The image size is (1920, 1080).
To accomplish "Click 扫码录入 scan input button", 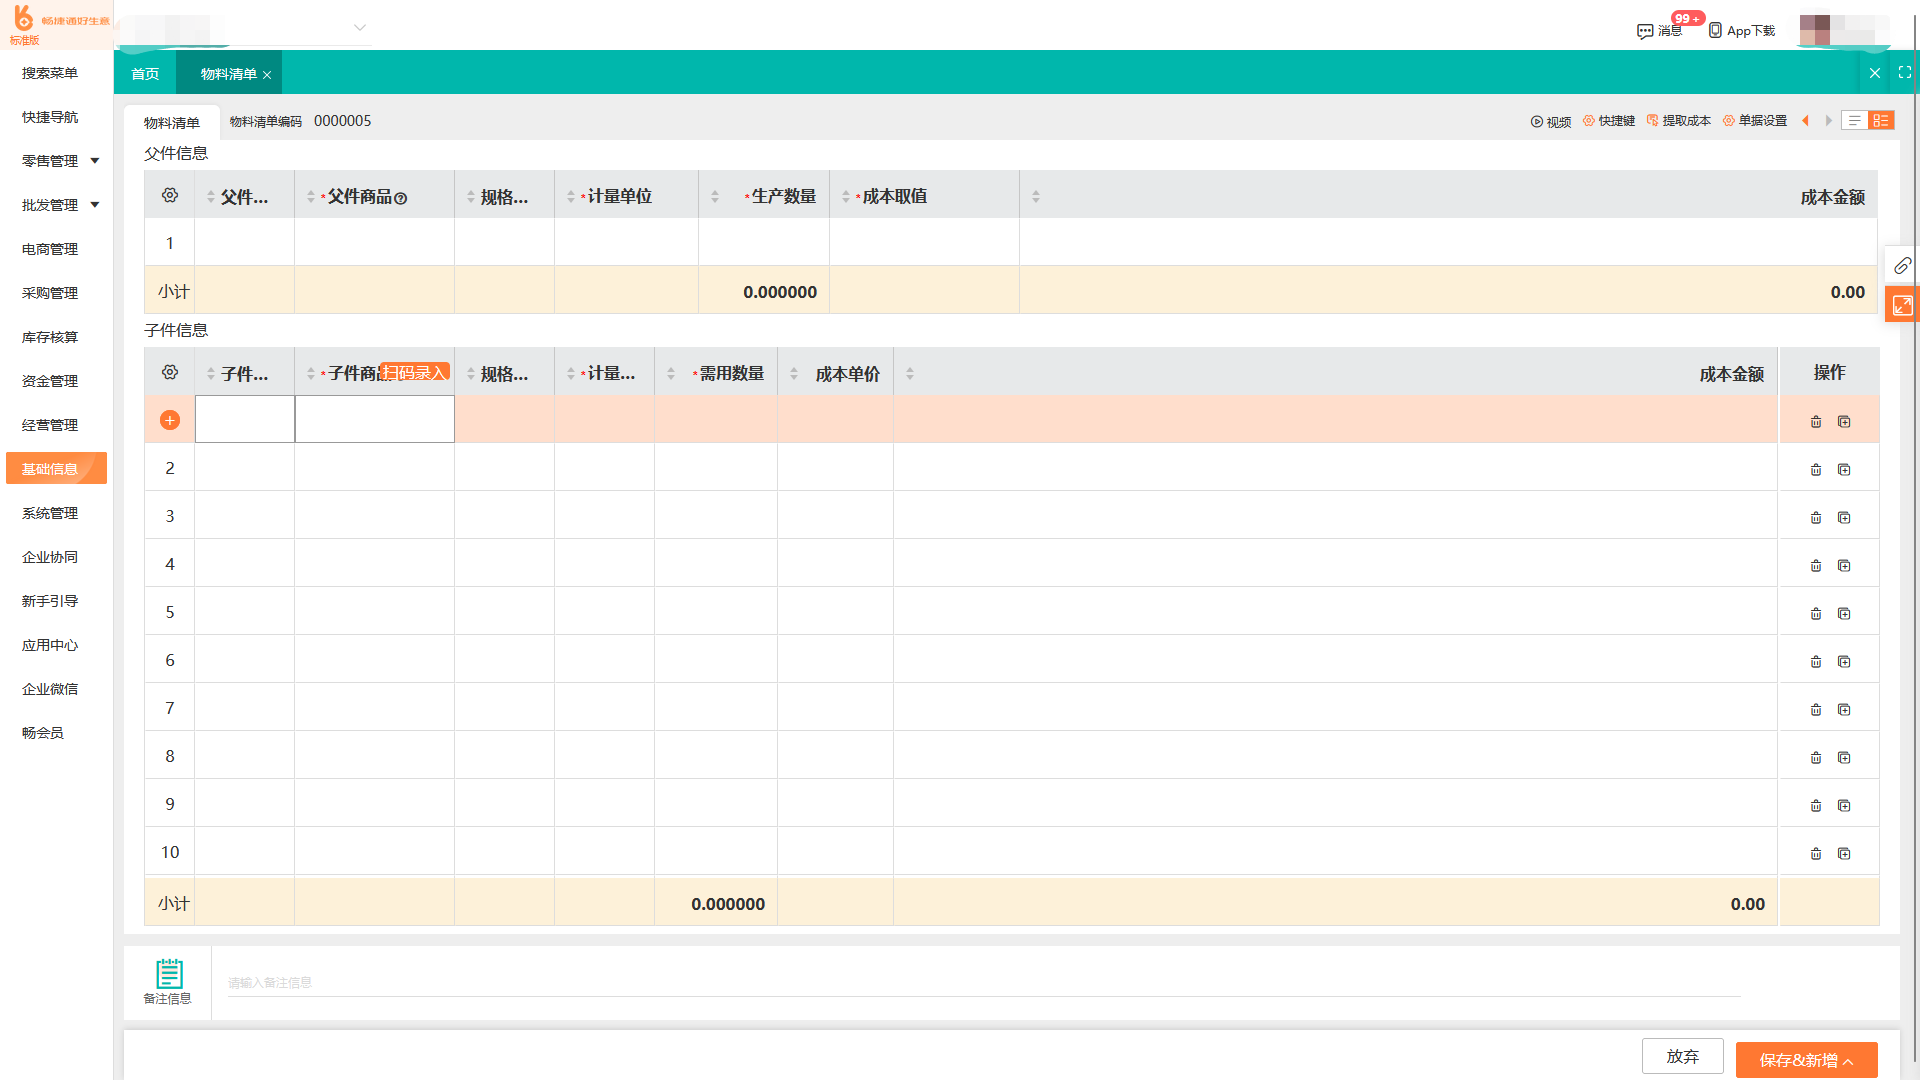I will [x=414, y=373].
